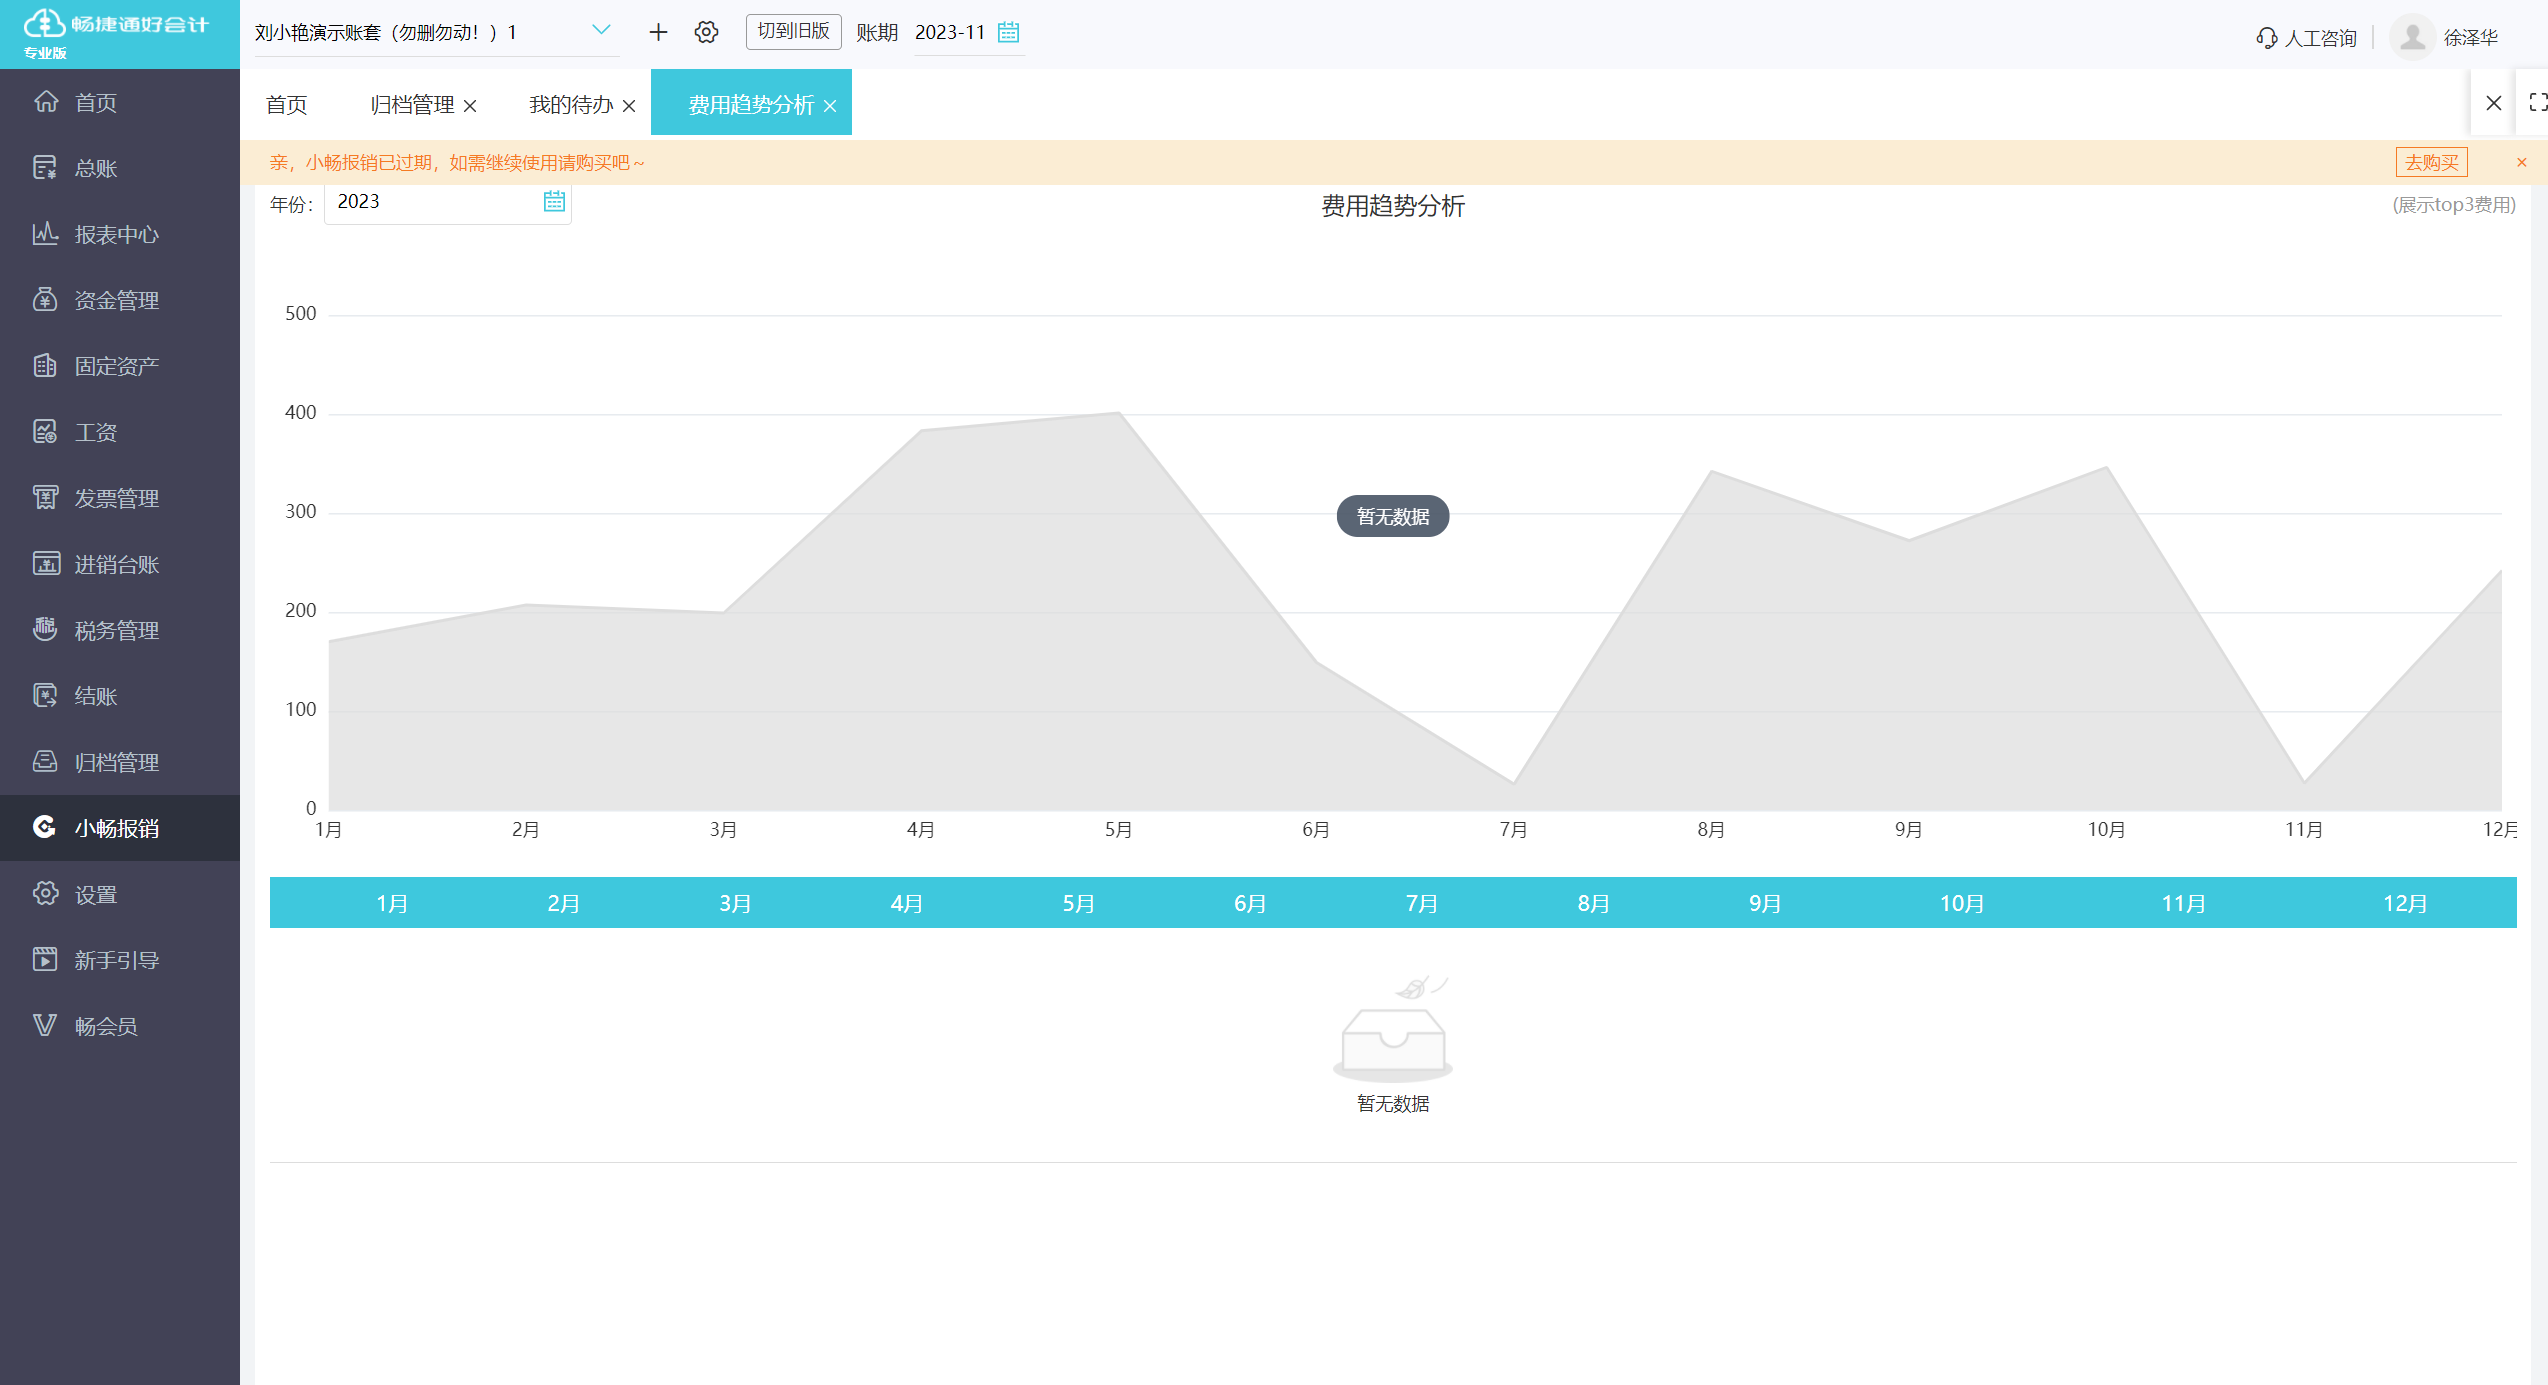Open the 年份 2023 calendar picker
This screenshot has height=1385, width=2548.
553,201
